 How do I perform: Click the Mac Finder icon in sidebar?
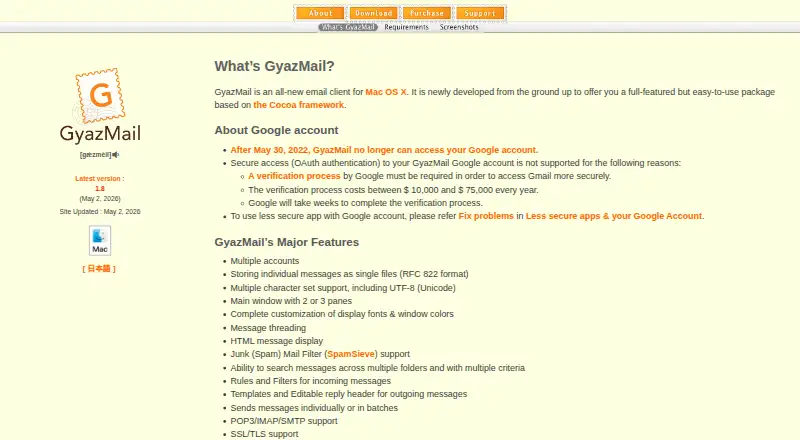pos(99,240)
